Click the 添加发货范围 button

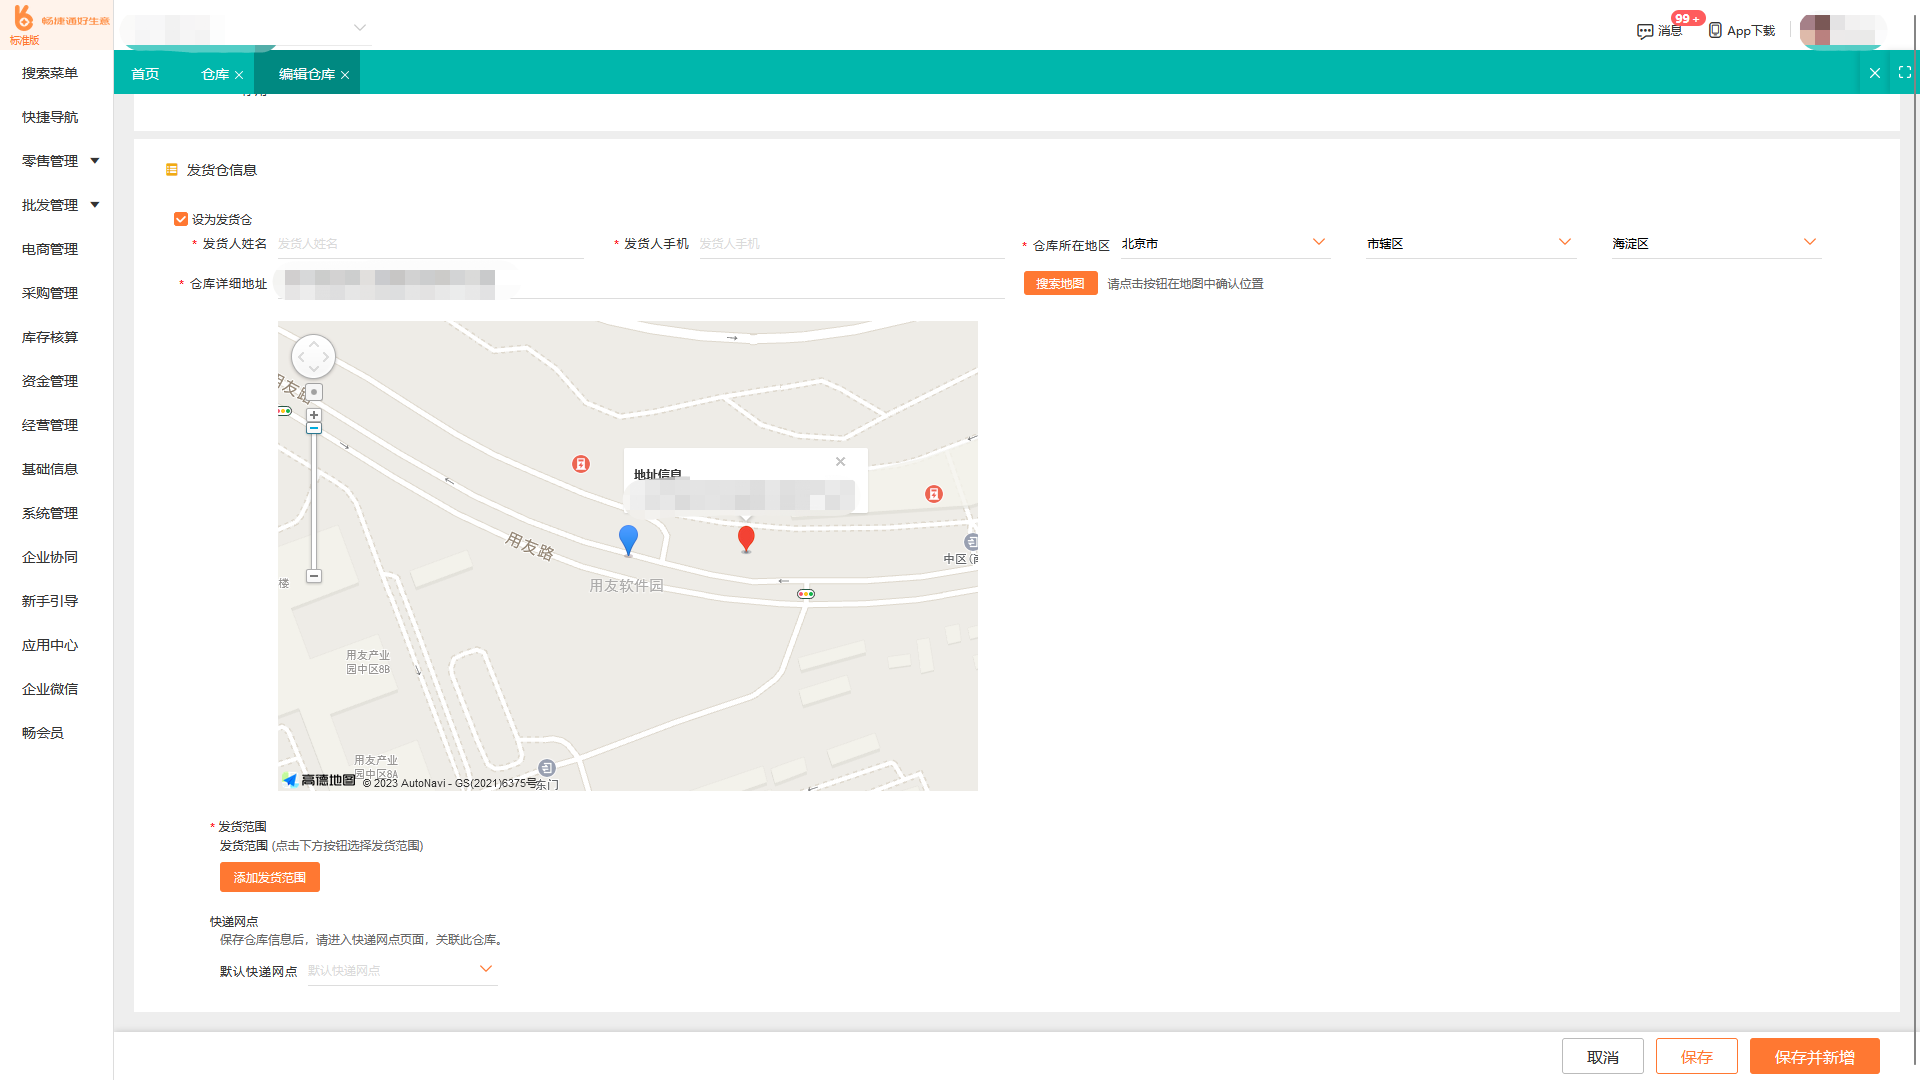click(x=270, y=877)
